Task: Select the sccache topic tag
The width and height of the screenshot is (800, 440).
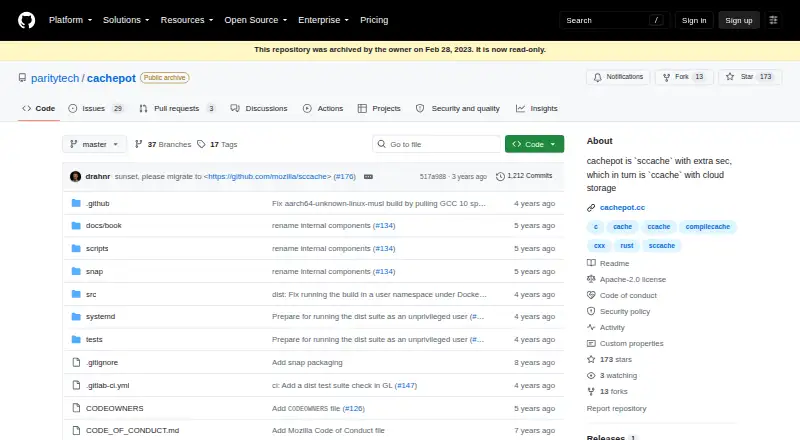Action: [662, 246]
